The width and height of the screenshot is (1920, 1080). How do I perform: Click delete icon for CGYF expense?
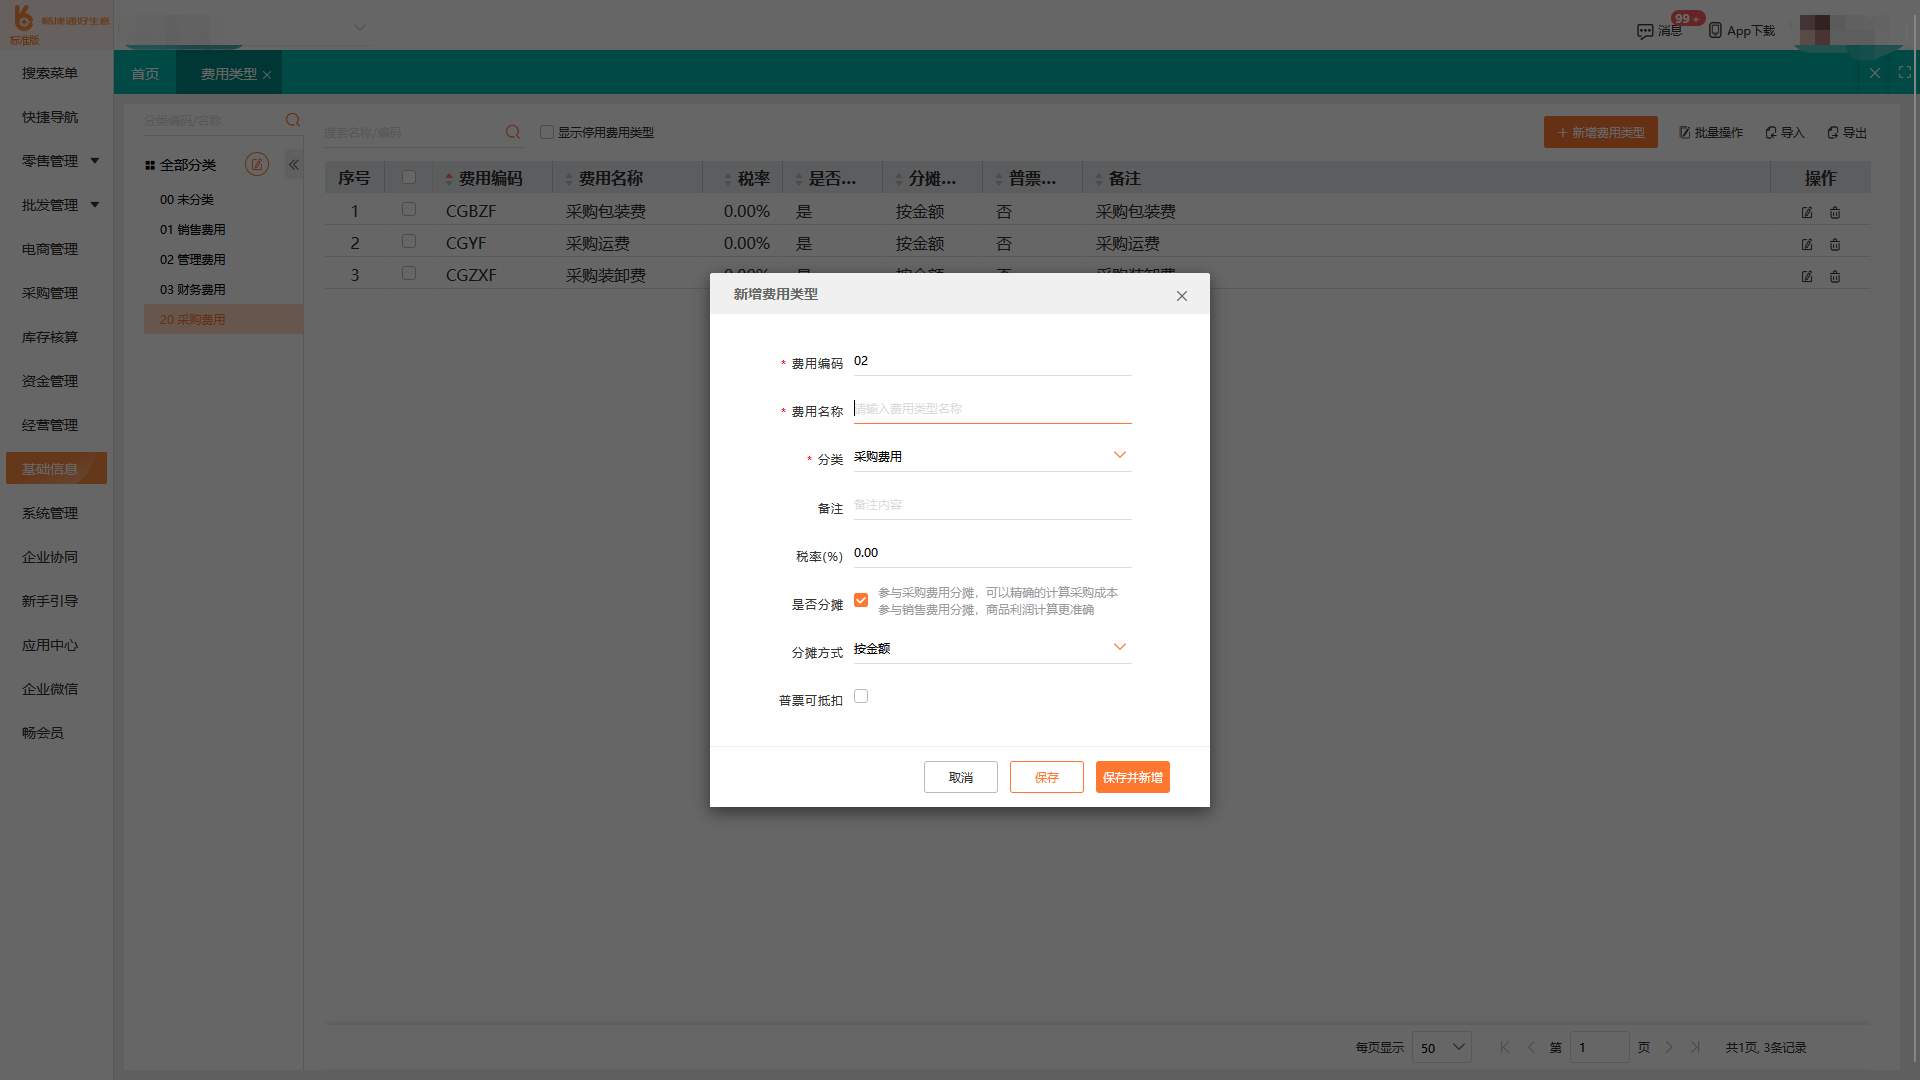pos(1836,243)
